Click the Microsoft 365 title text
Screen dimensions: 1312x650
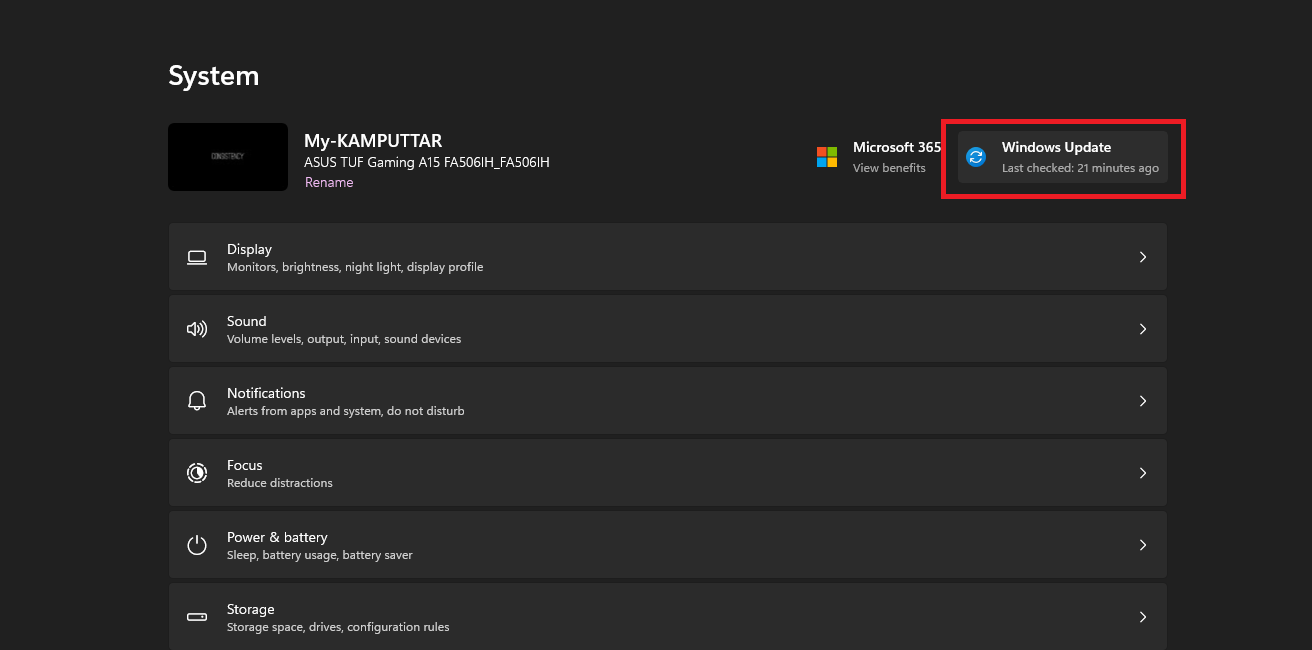[x=896, y=147]
